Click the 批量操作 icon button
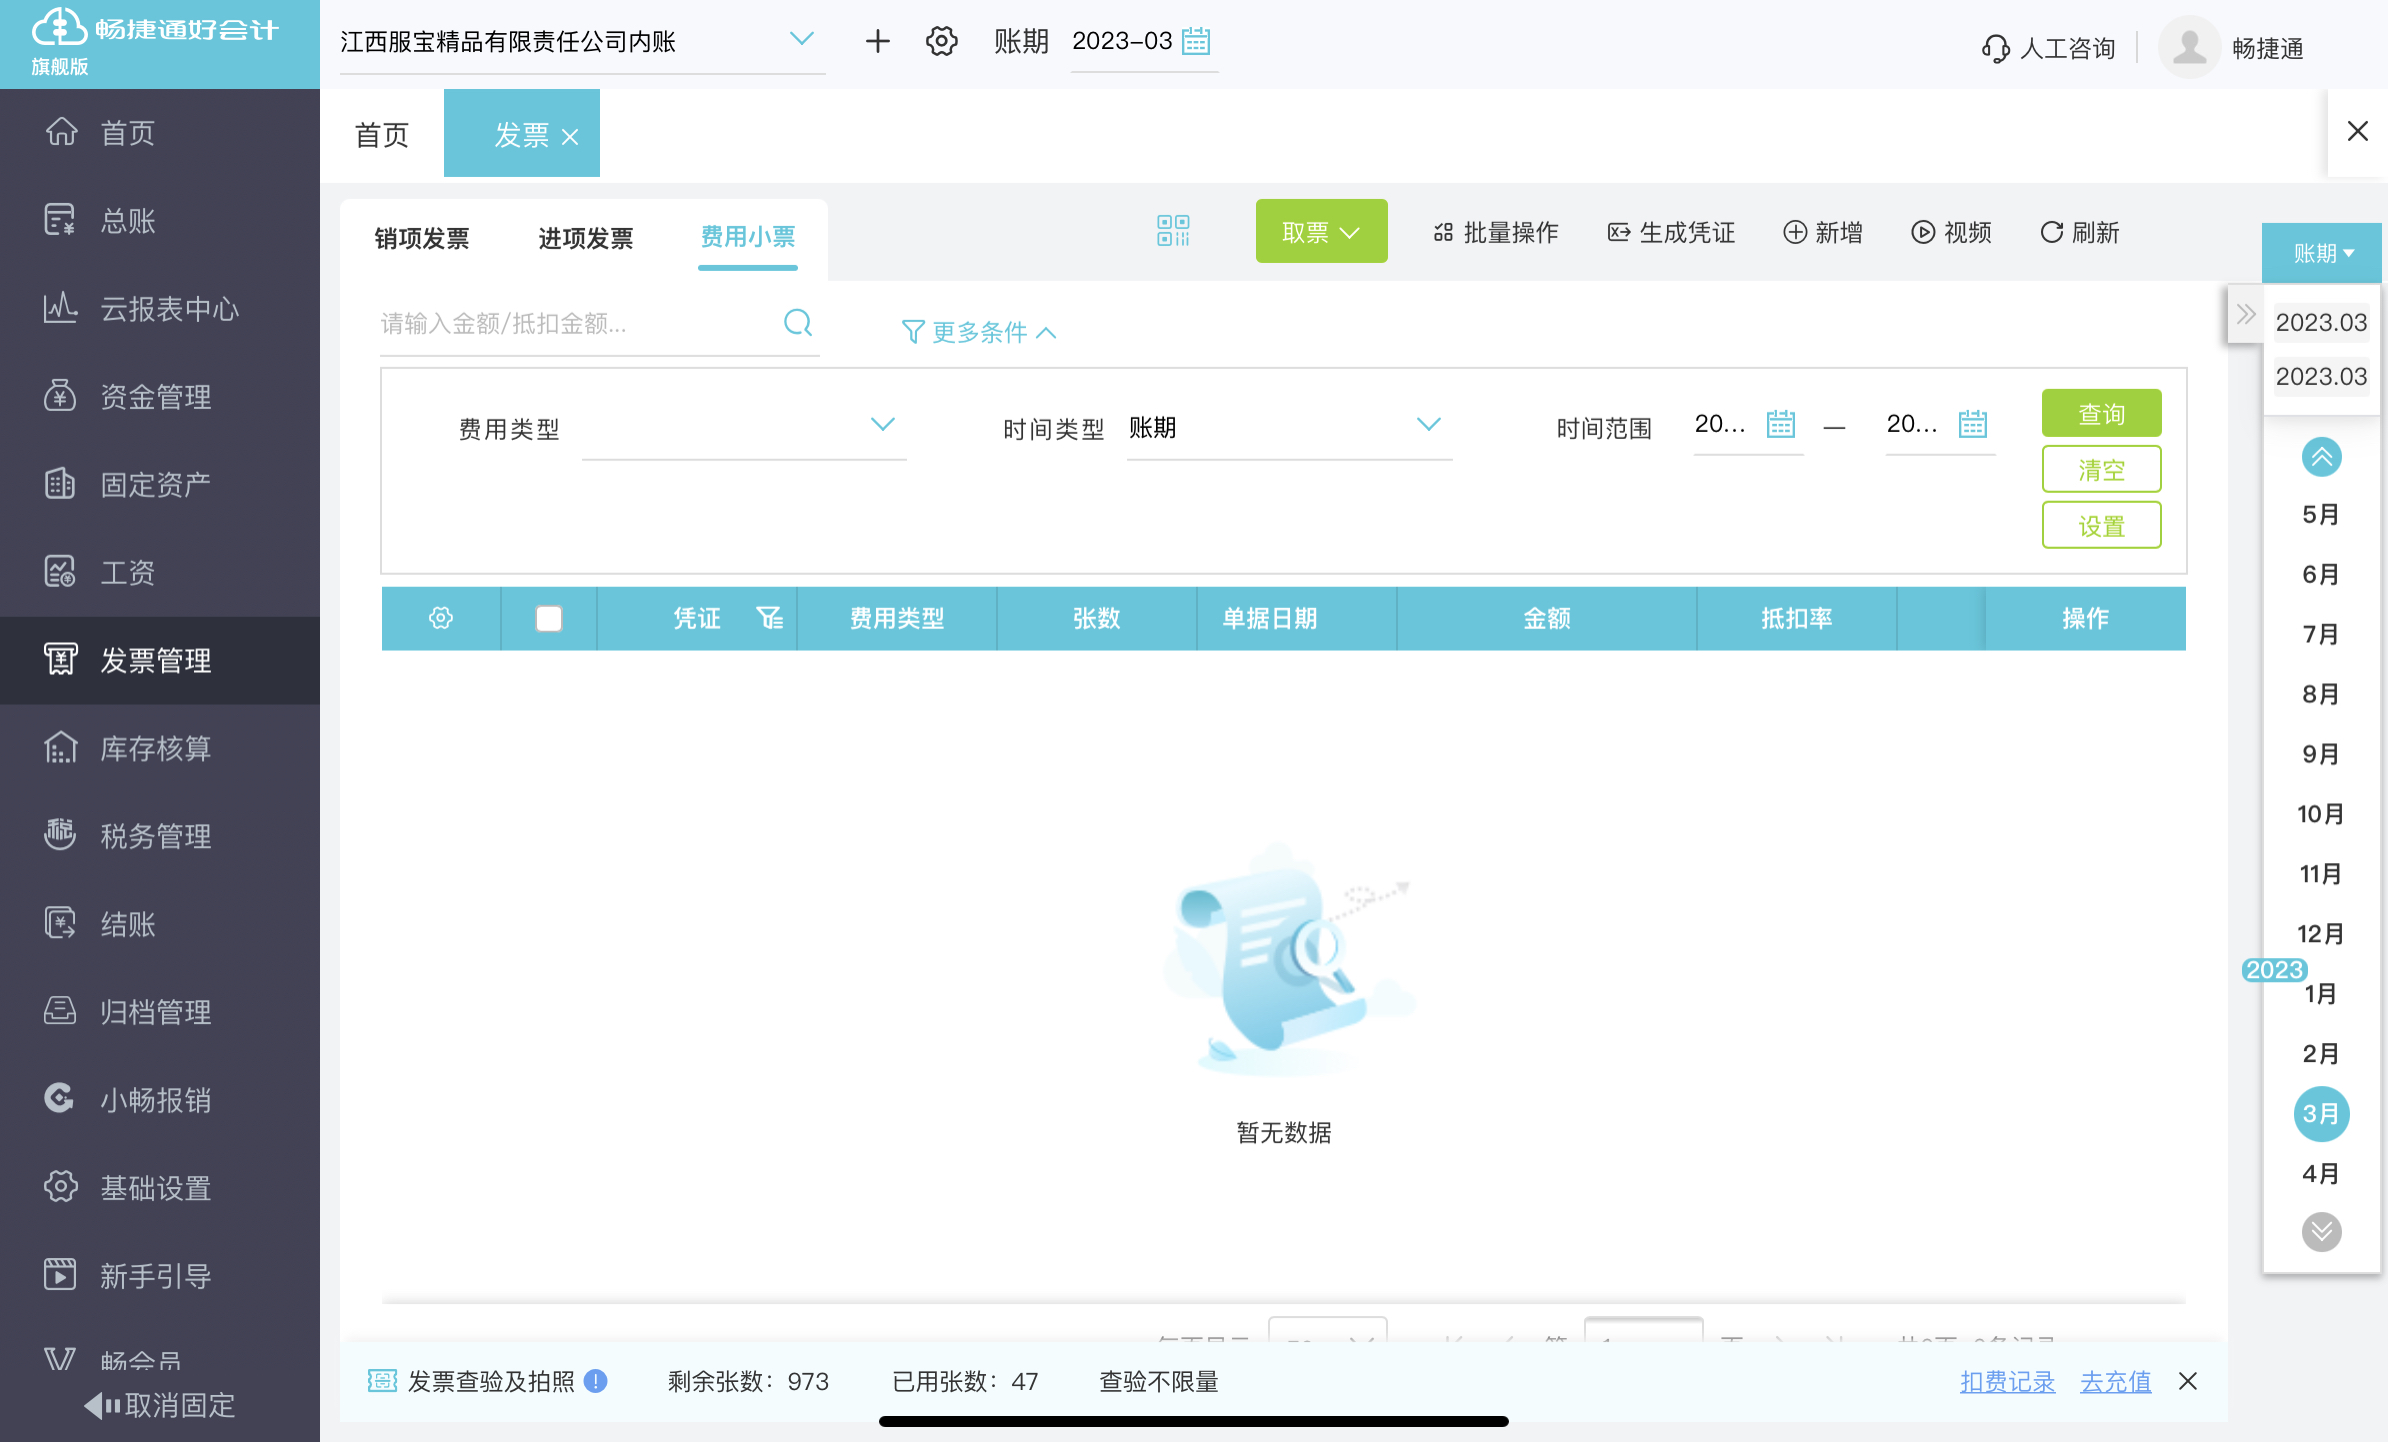This screenshot has height=1442, width=2388. [1446, 232]
